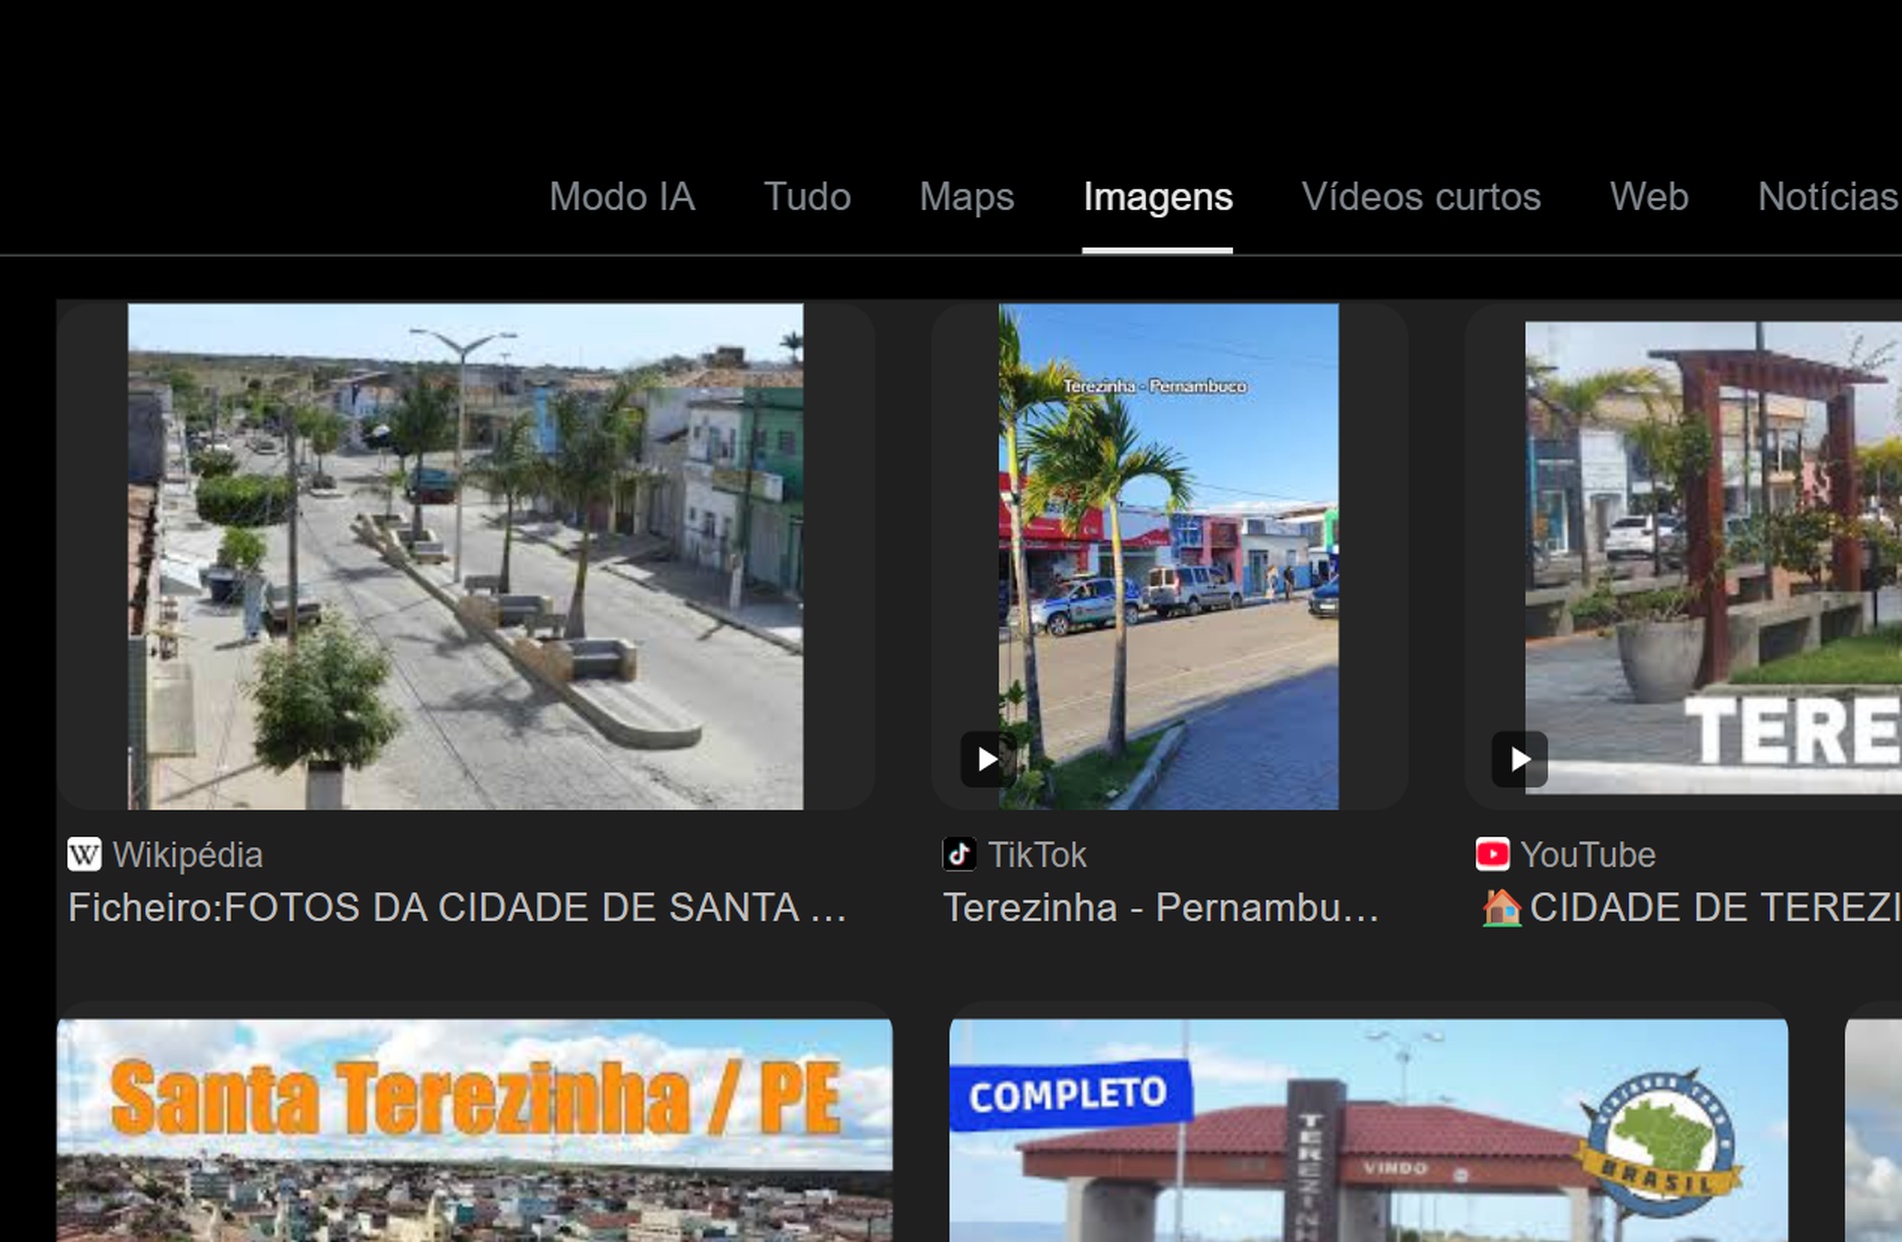Viewport: 1902px width, 1242px height.
Task: Click the YouTube logo icon
Action: coord(1492,855)
